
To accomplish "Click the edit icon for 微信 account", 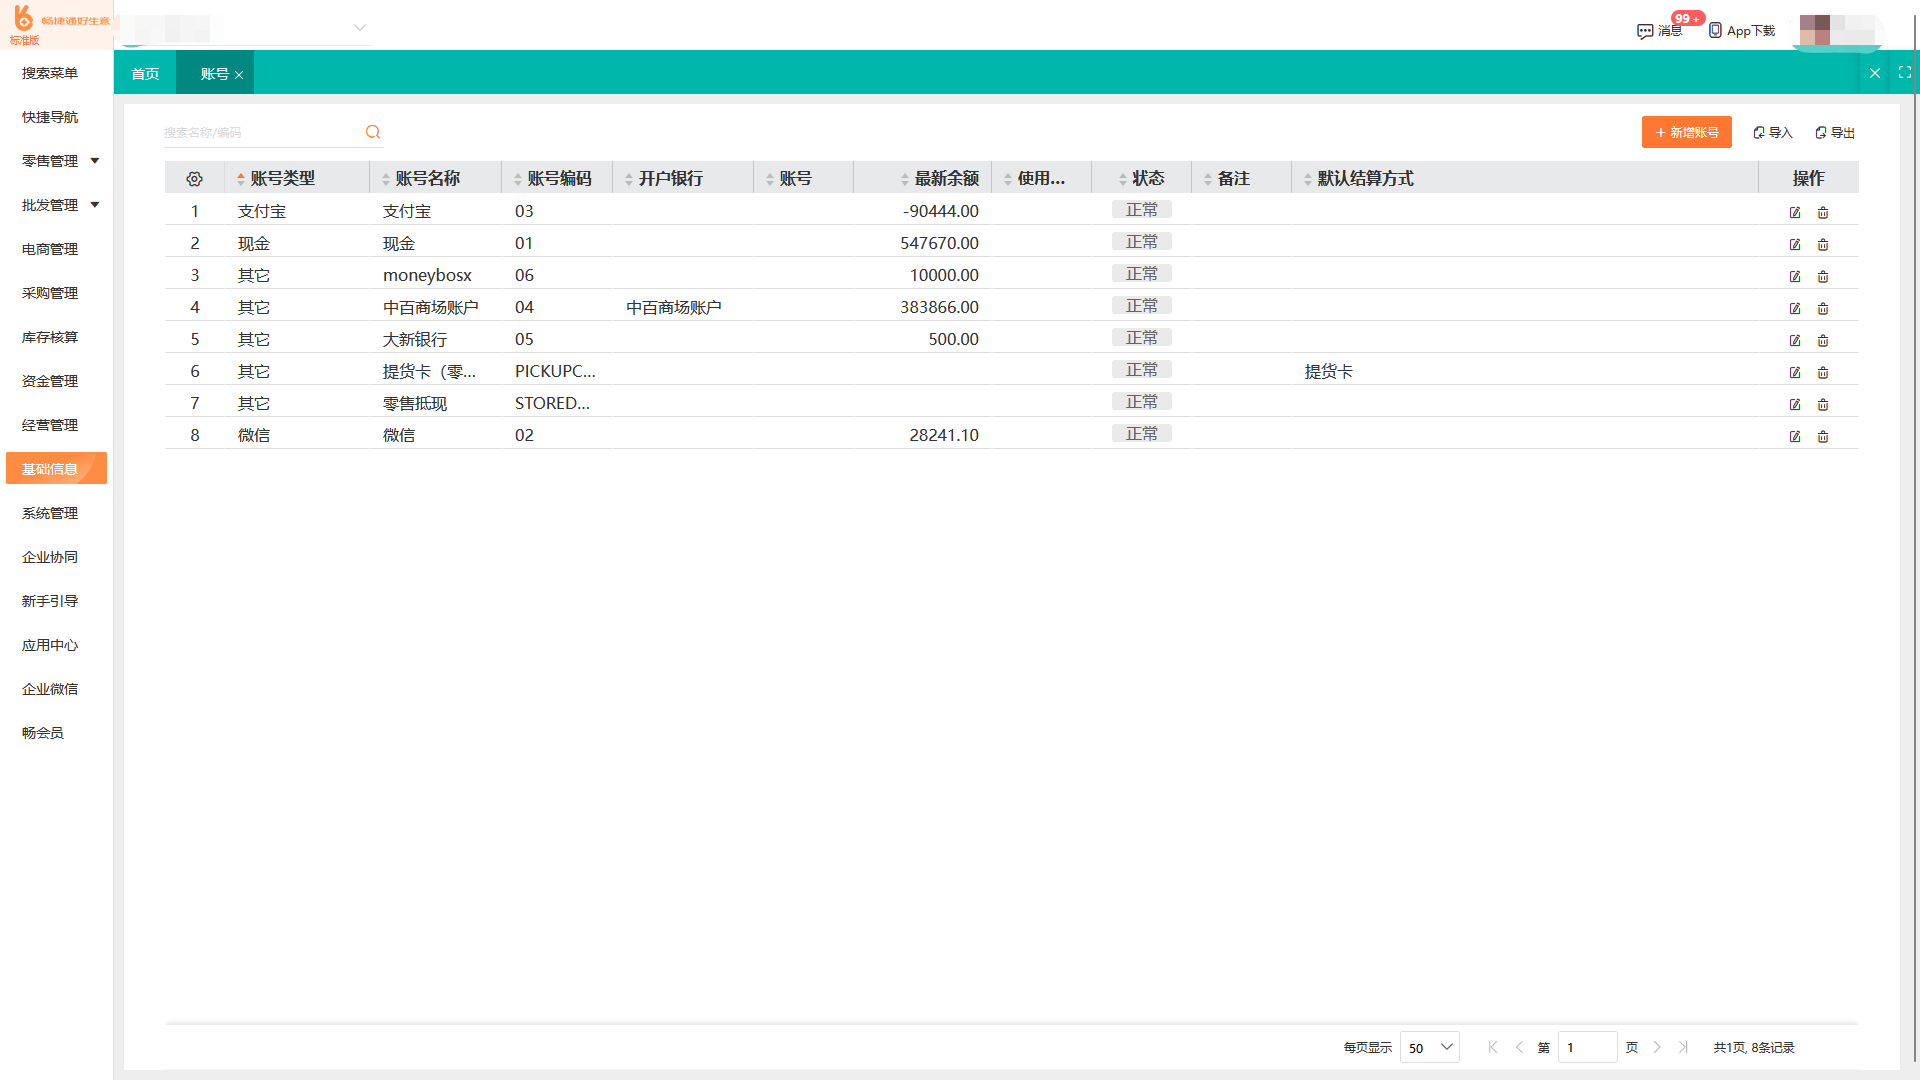I will [1795, 435].
